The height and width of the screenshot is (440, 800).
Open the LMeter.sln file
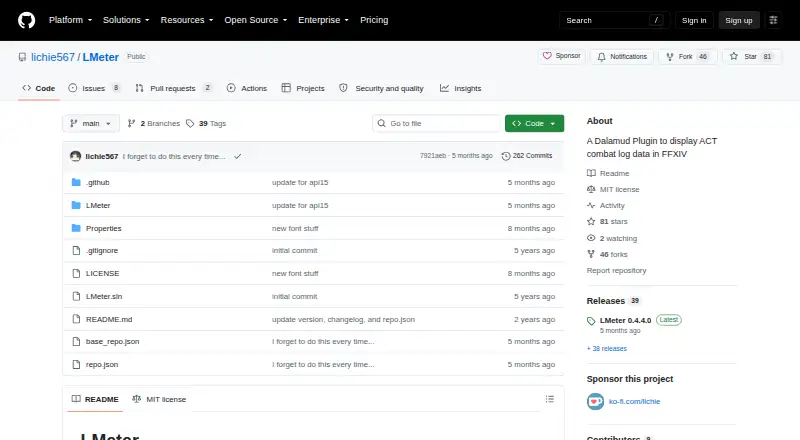(104, 297)
